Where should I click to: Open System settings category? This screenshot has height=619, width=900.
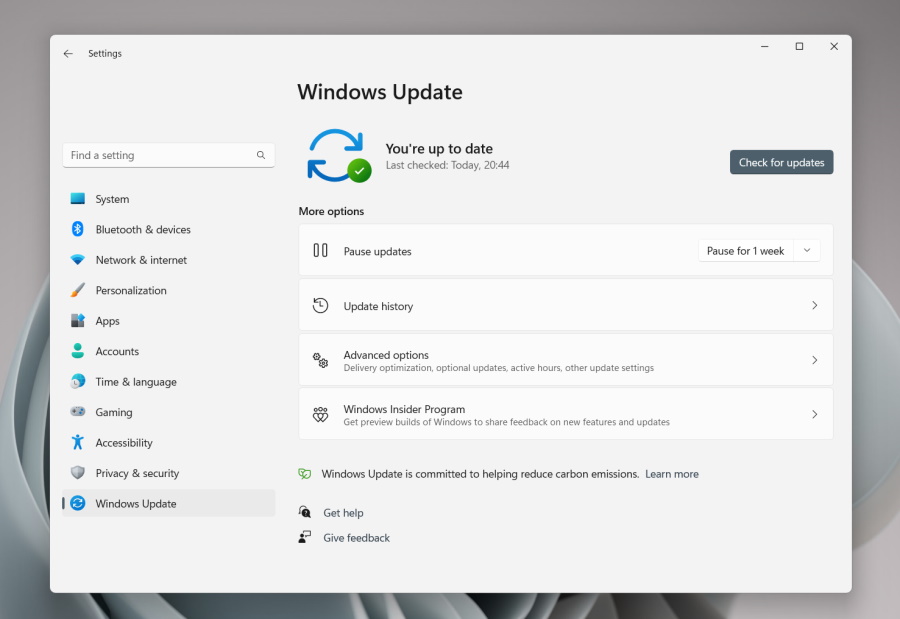pyautogui.click(x=168, y=199)
